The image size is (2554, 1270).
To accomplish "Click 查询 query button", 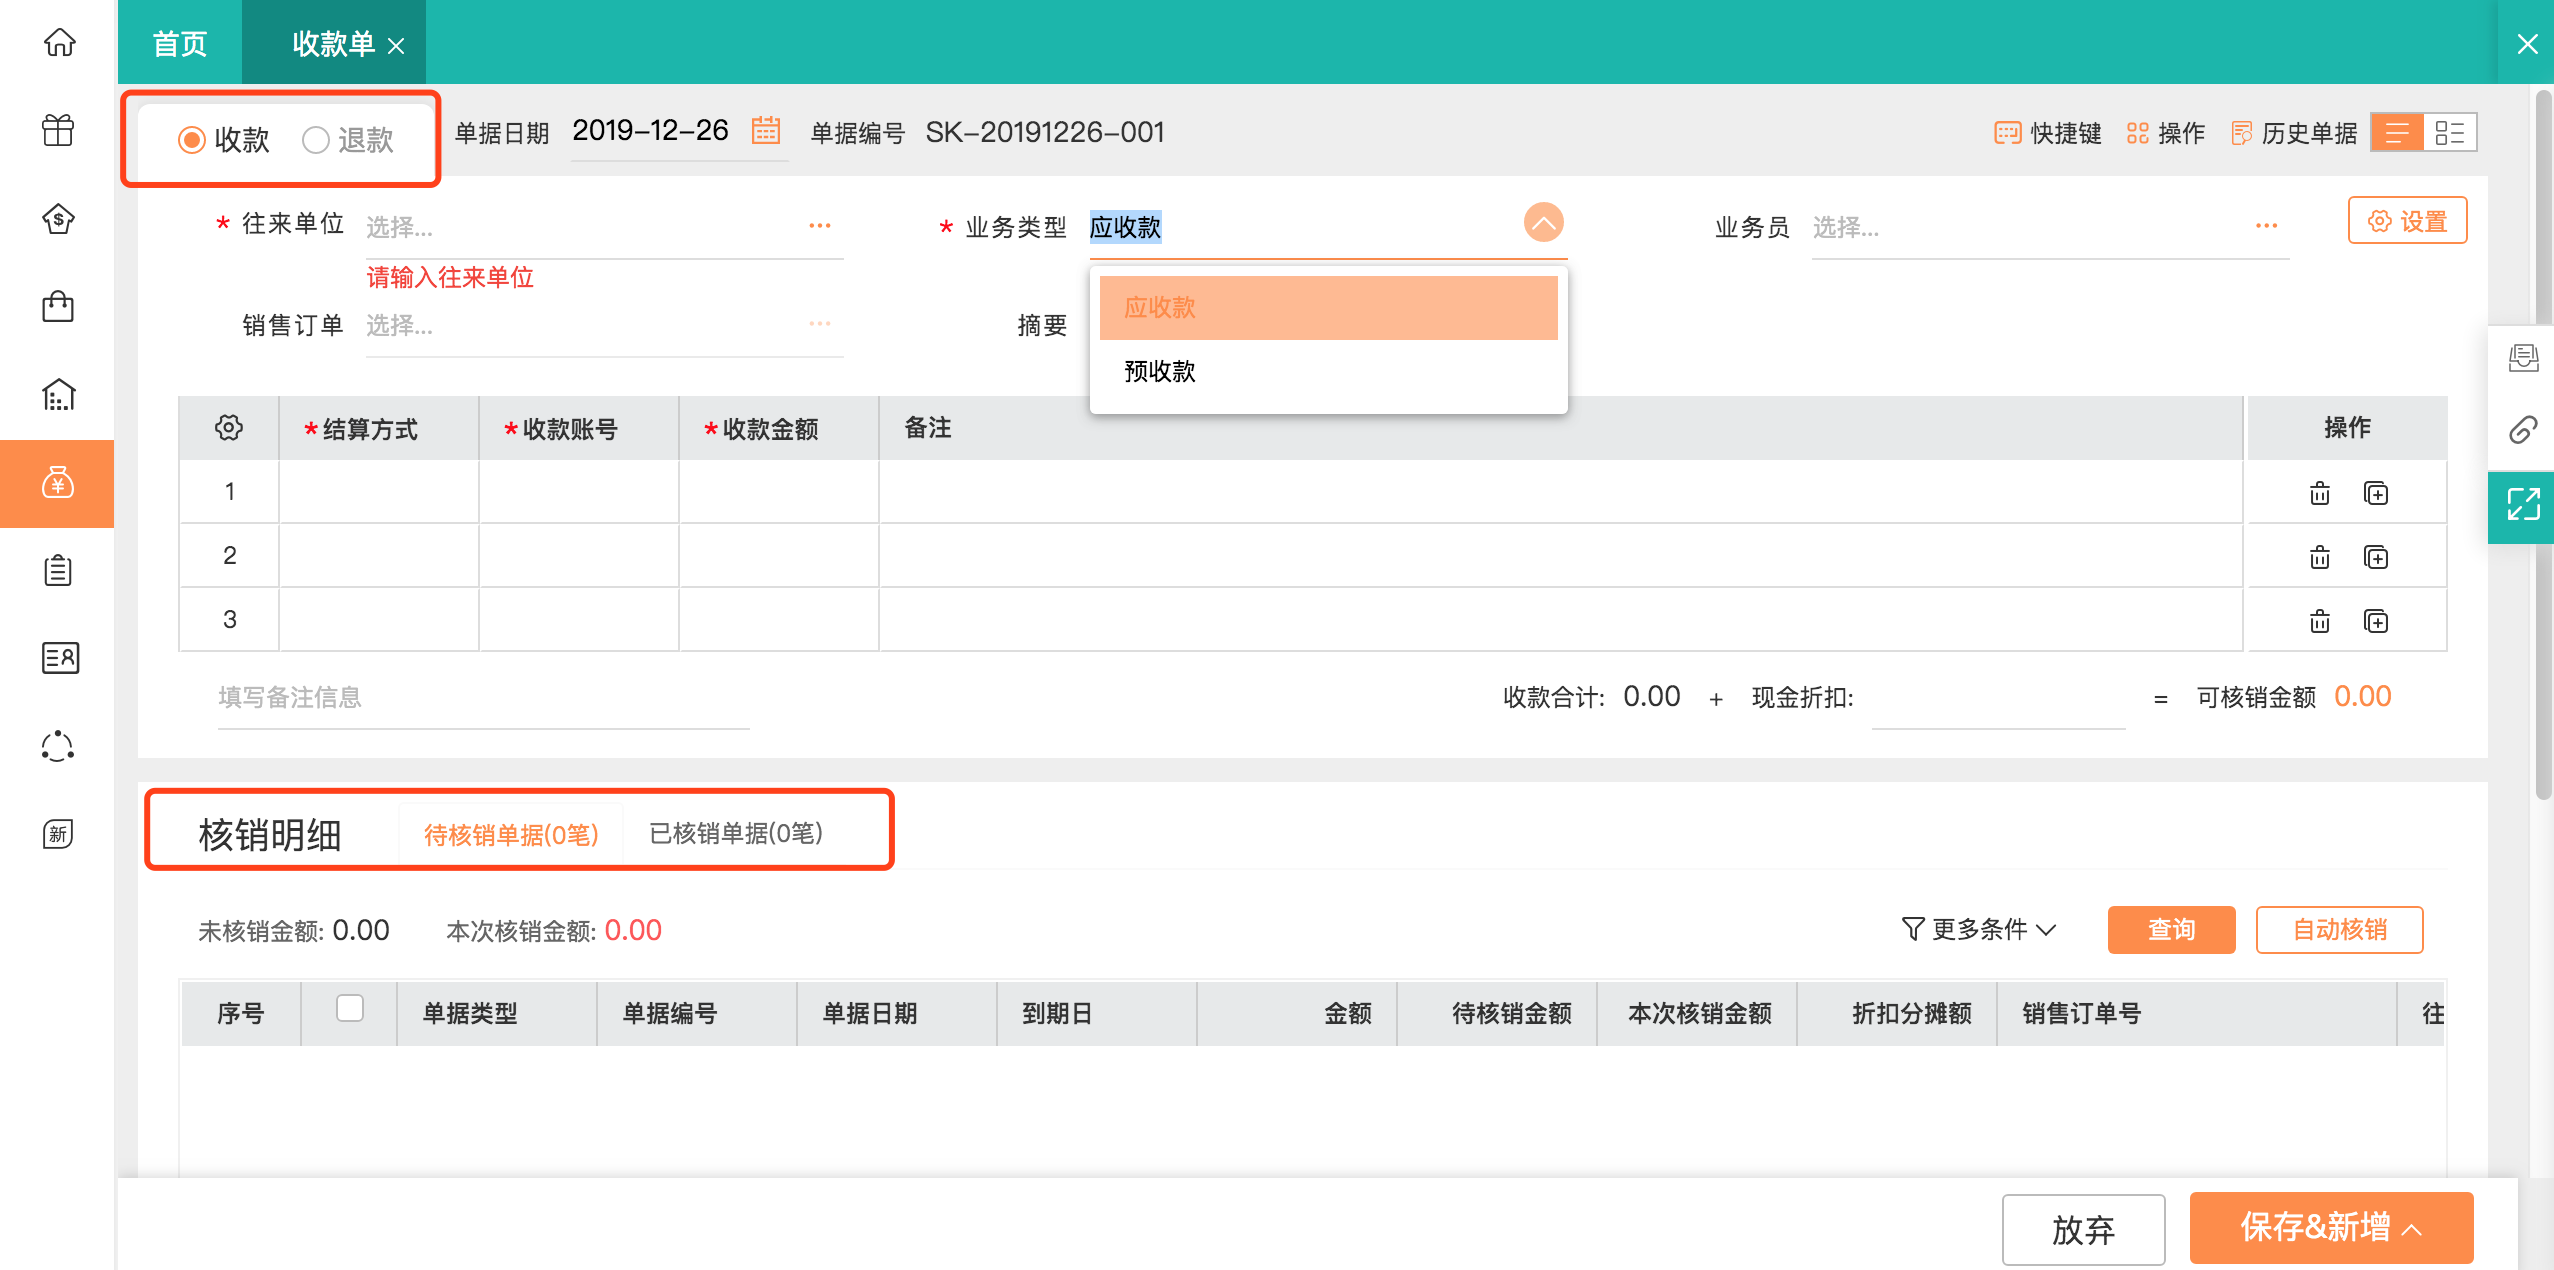I will tap(2176, 931).
